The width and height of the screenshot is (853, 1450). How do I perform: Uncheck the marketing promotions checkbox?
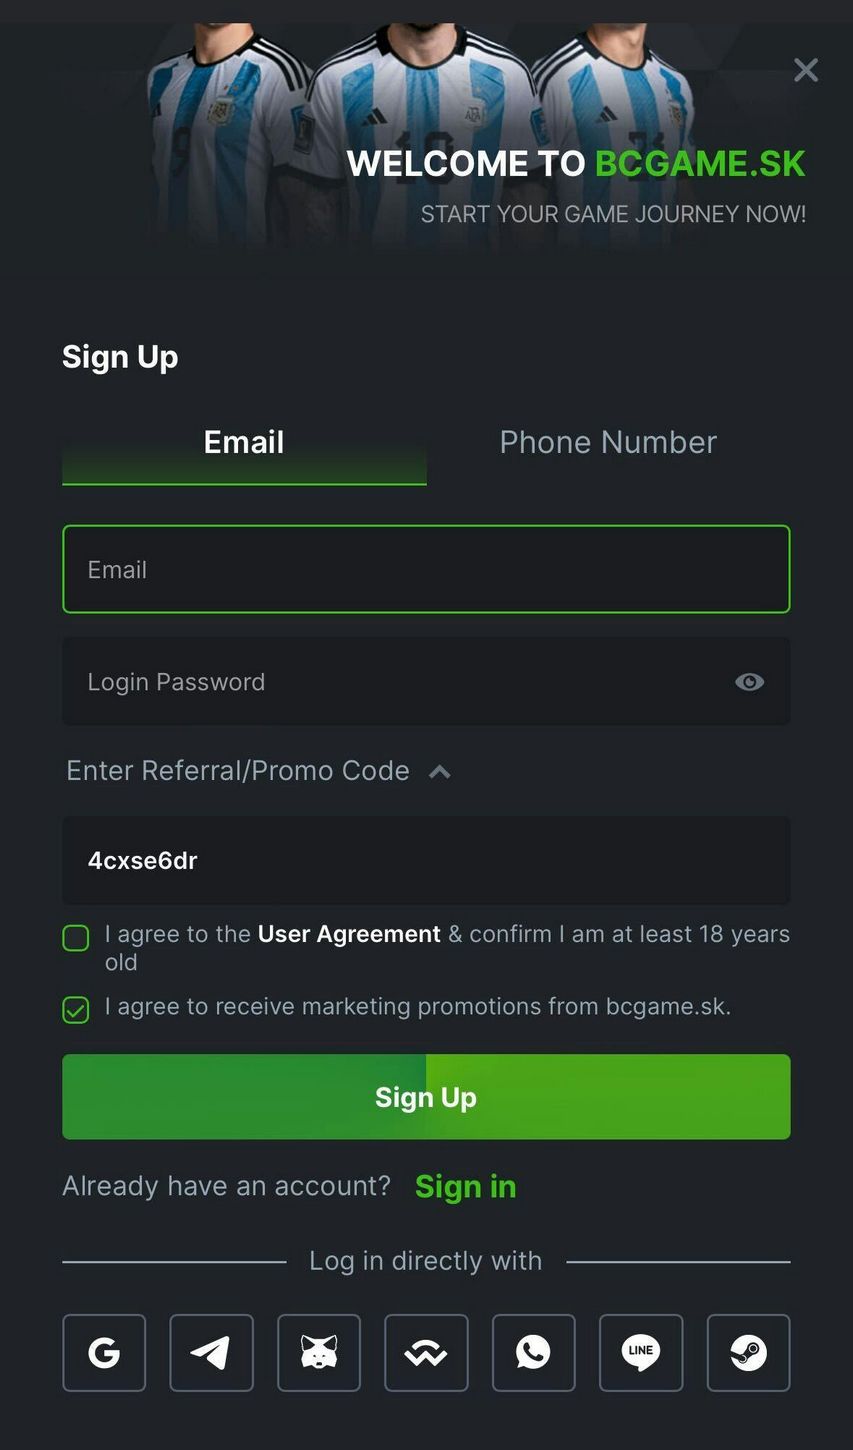76,1010
